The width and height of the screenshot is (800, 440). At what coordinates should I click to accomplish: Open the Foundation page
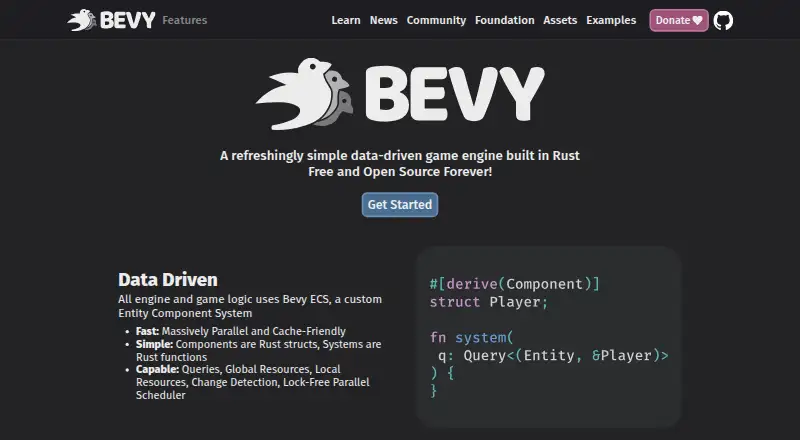pyautogui.click(x=505, y=20)
